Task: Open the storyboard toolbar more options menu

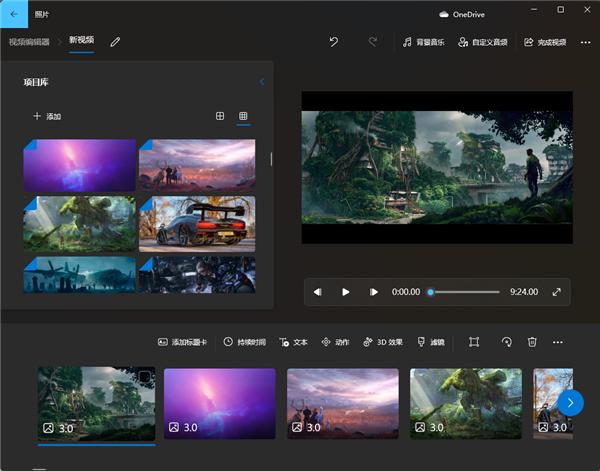Action: coord(558,342)
